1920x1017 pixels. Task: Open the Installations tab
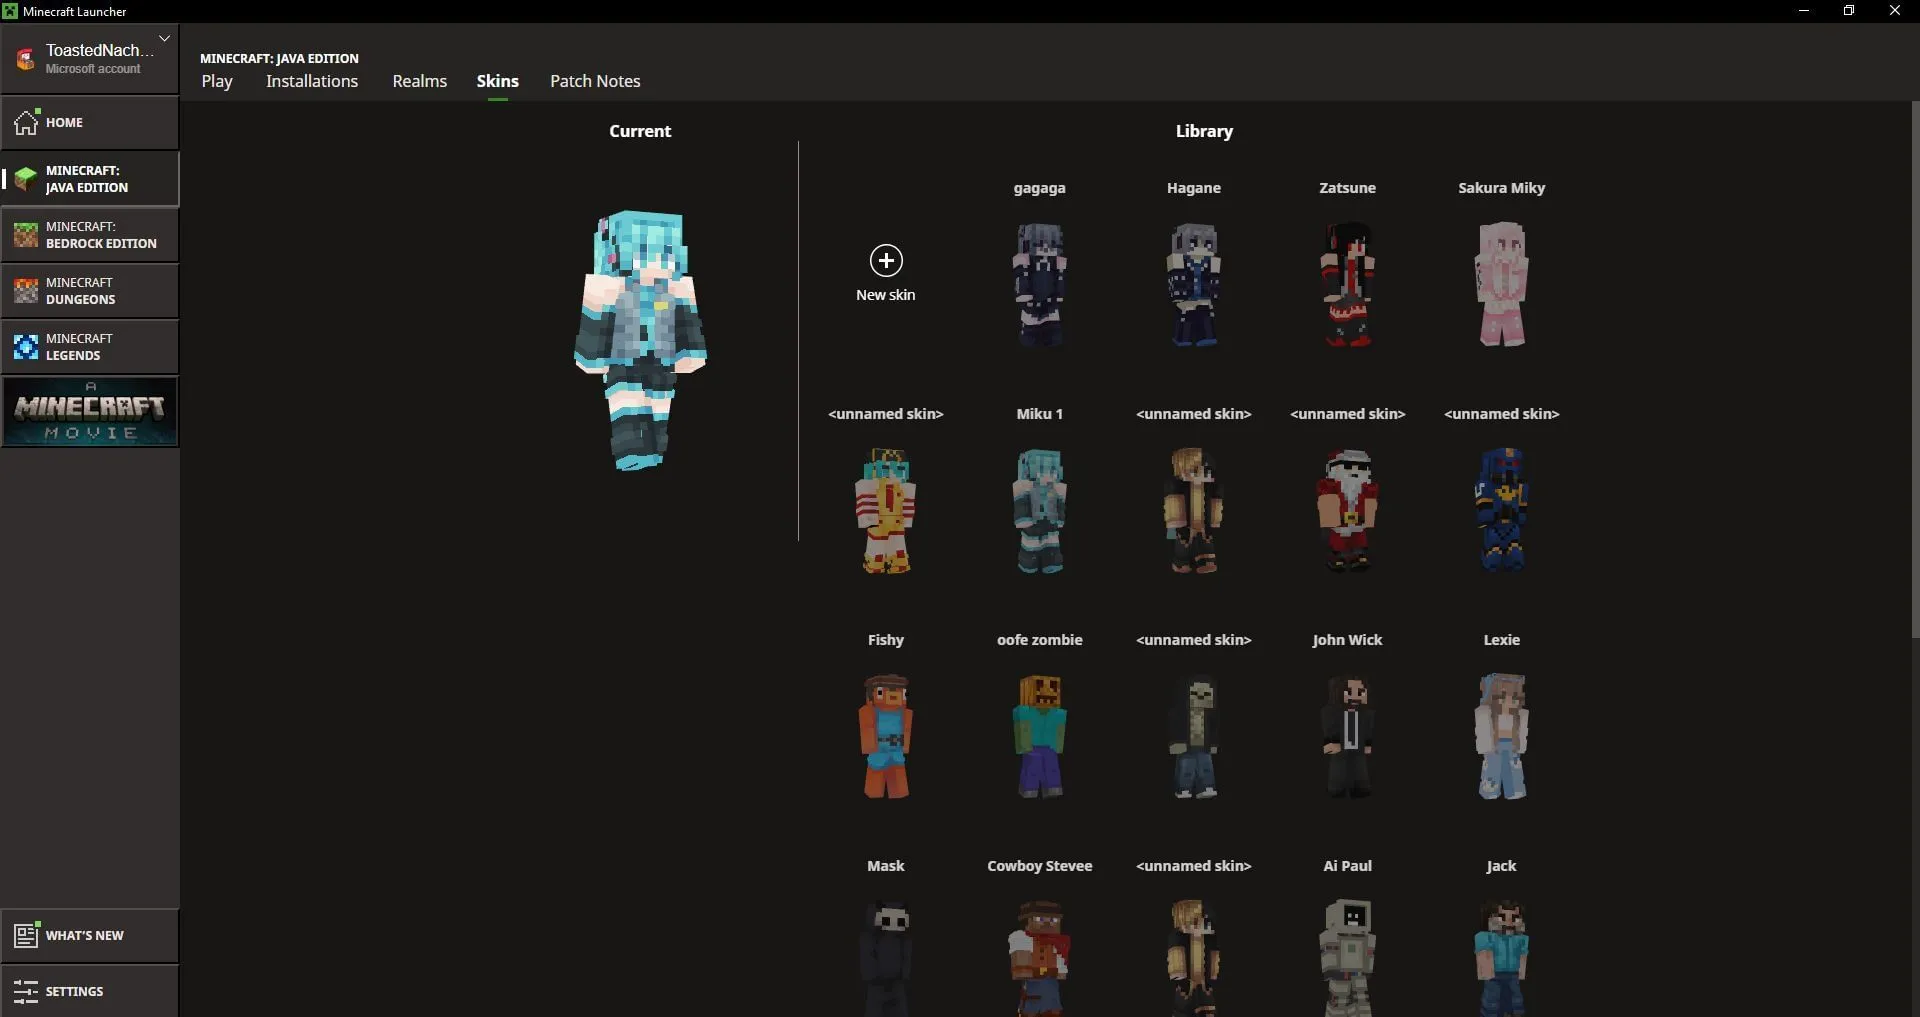click(312, 81)
